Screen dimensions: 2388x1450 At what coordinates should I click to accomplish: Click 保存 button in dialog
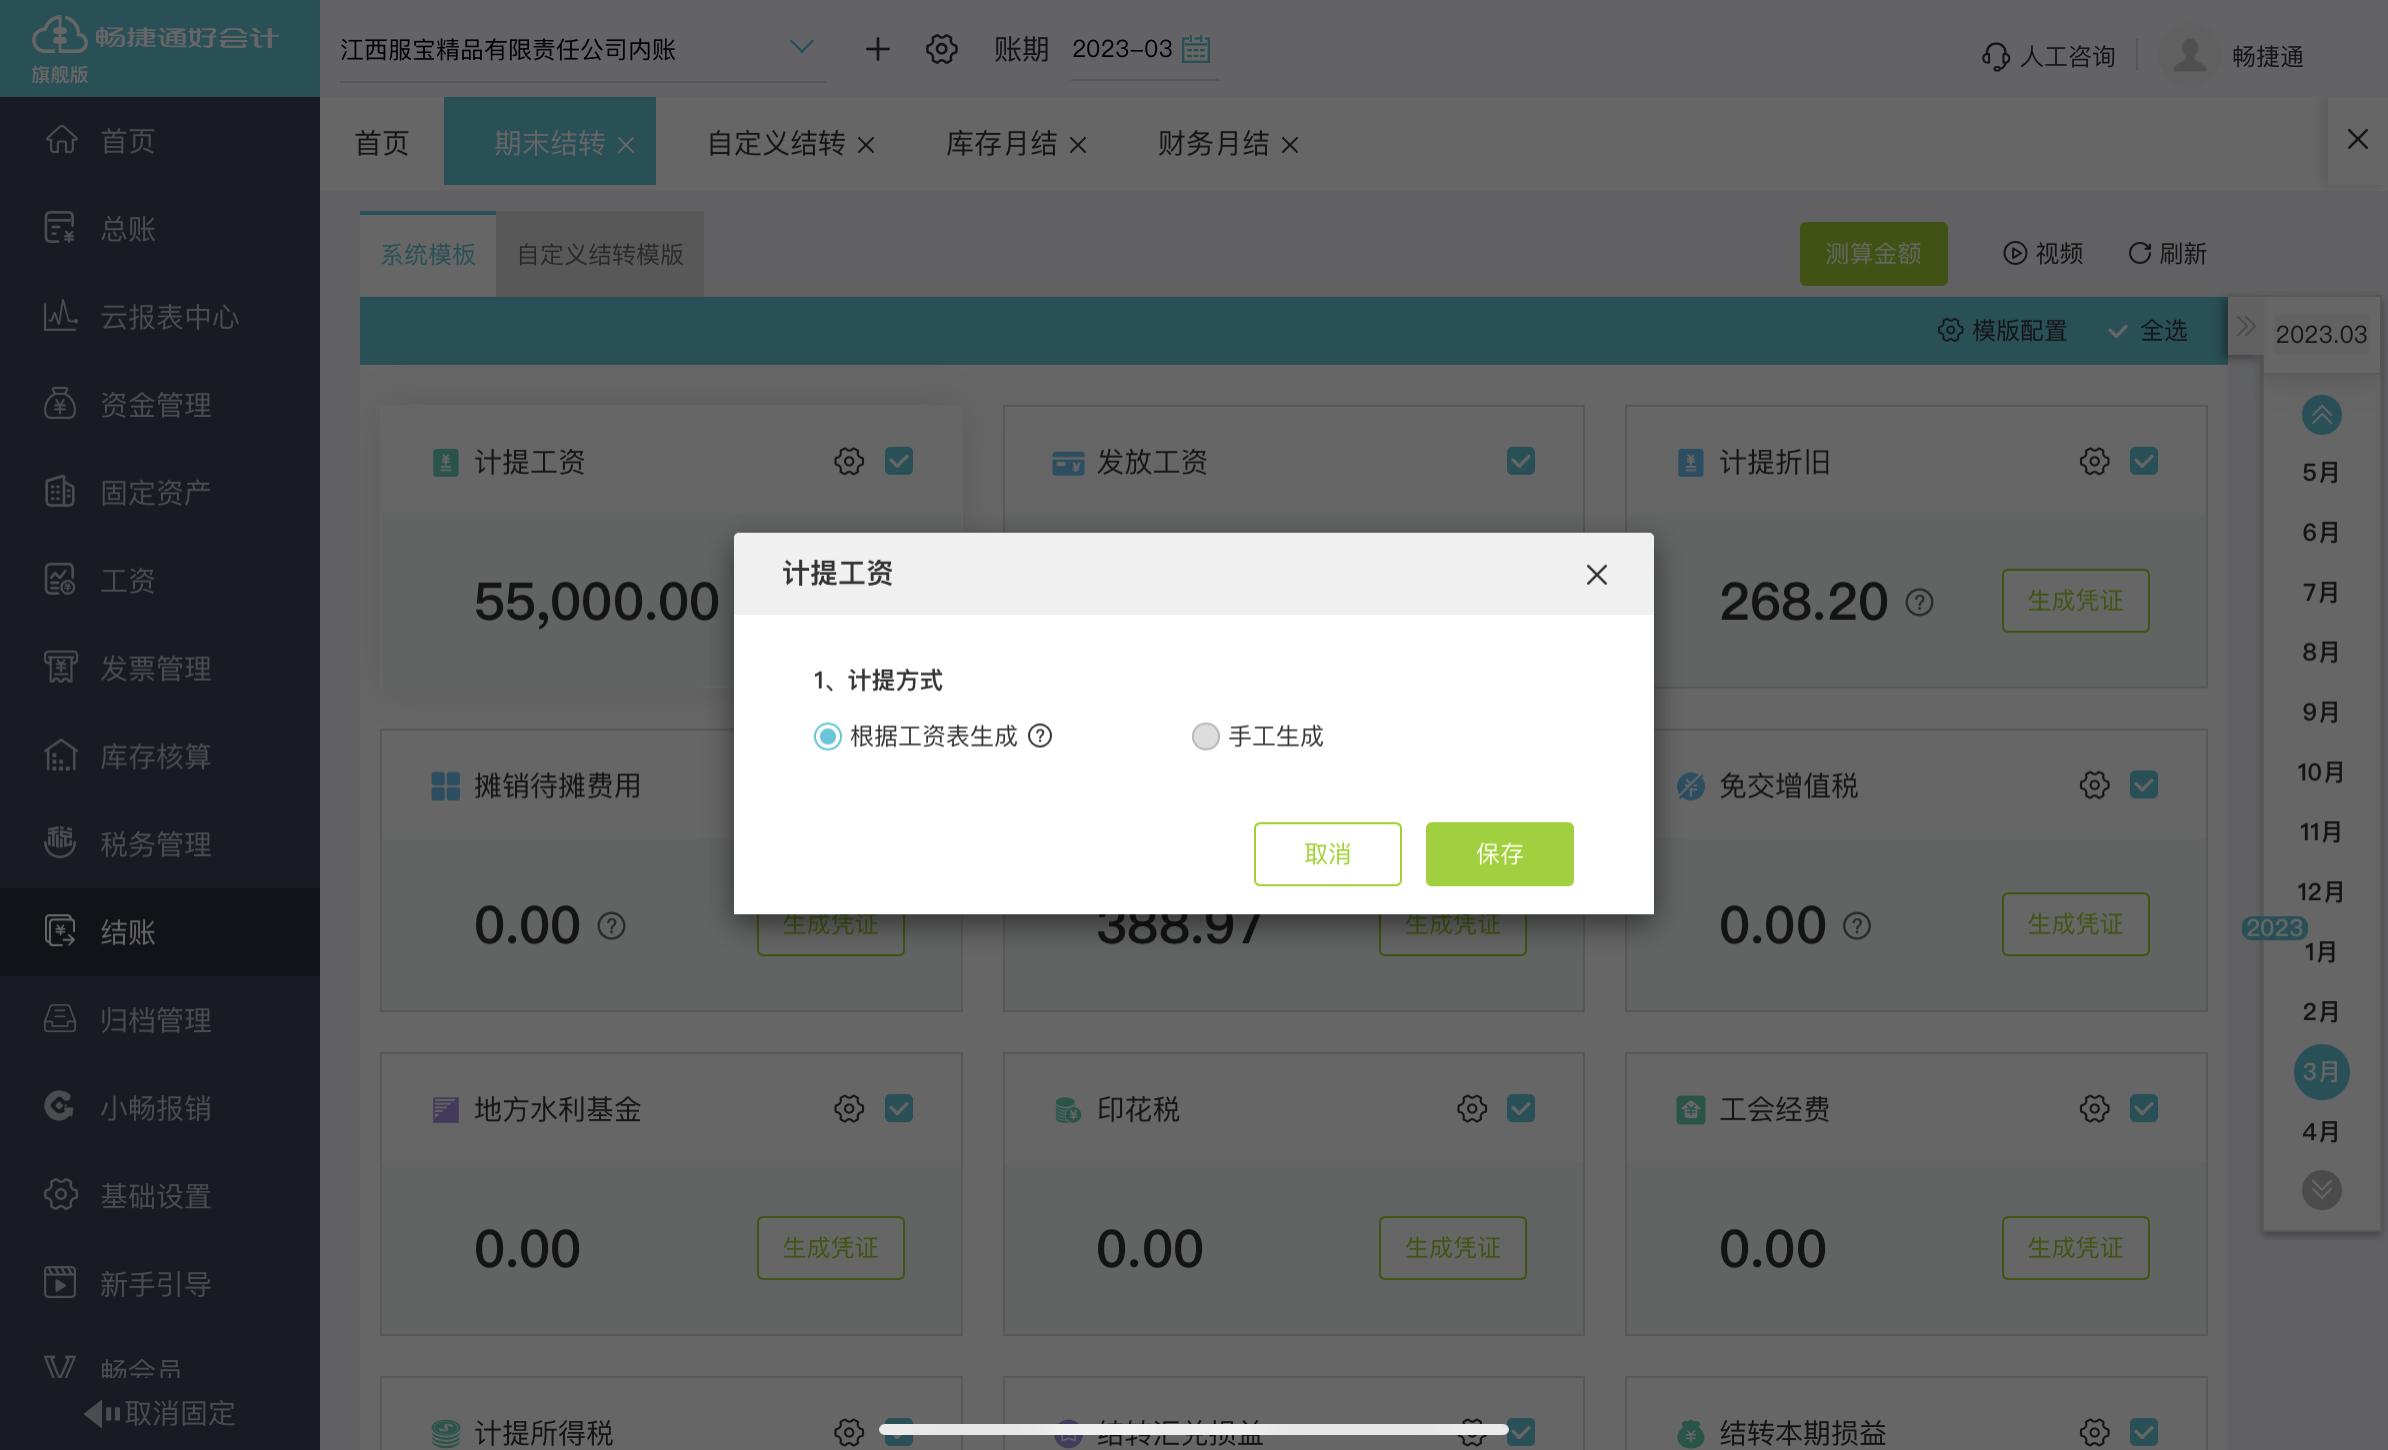tap(1499, 853)
